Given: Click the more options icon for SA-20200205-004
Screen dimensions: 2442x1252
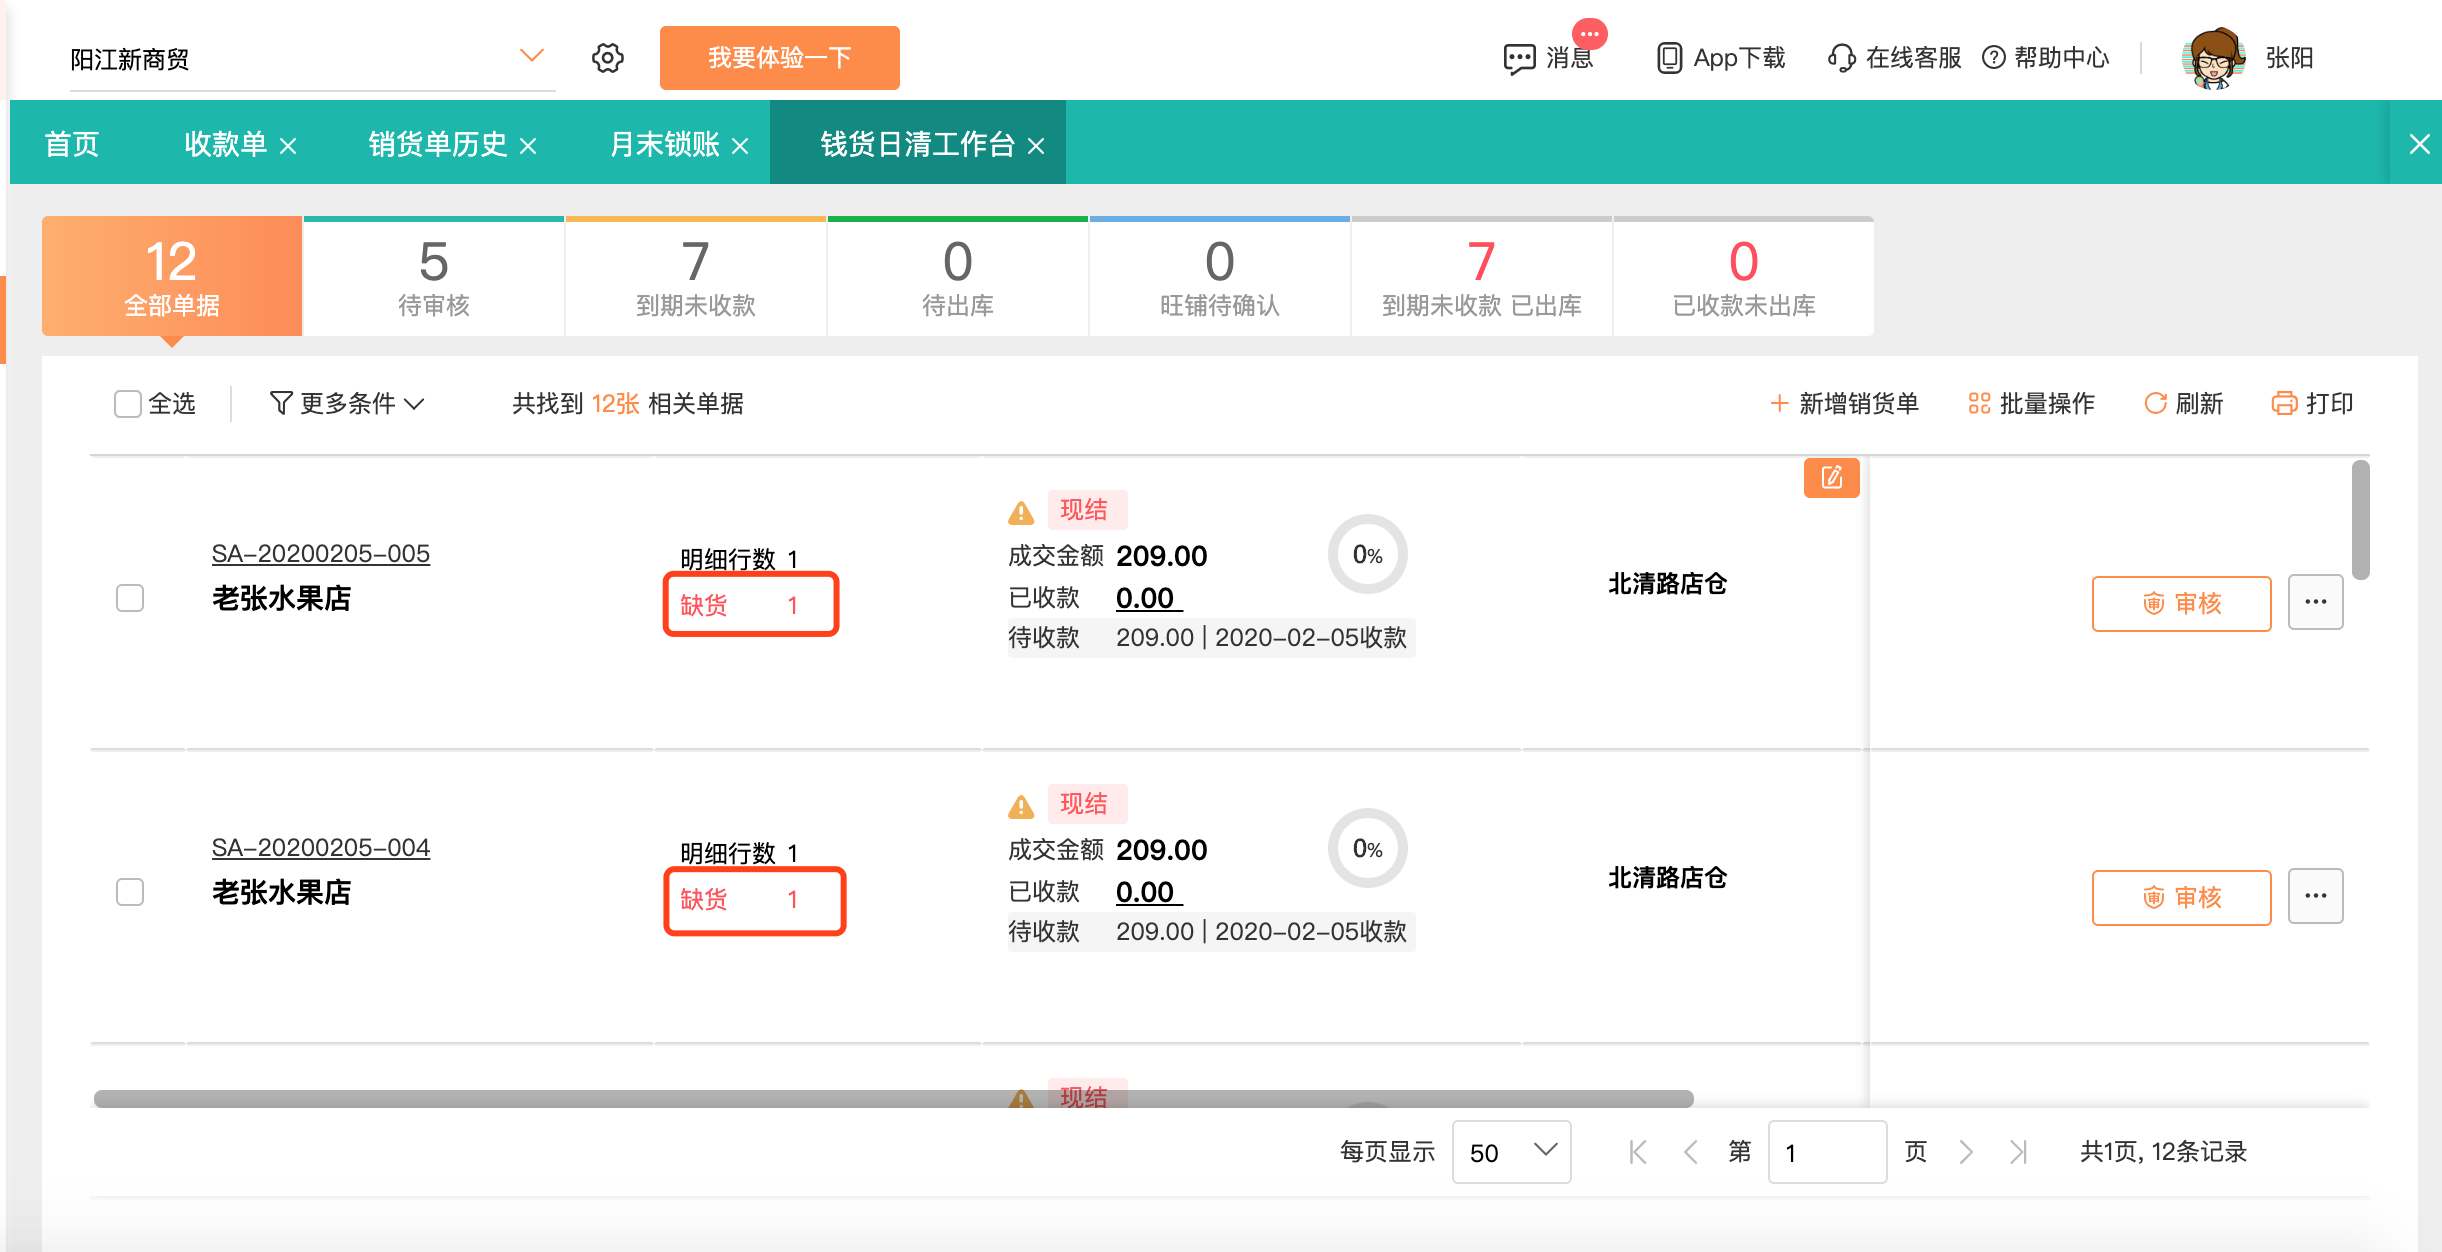Looking at the screenshot, I should tap(2316, 897).
